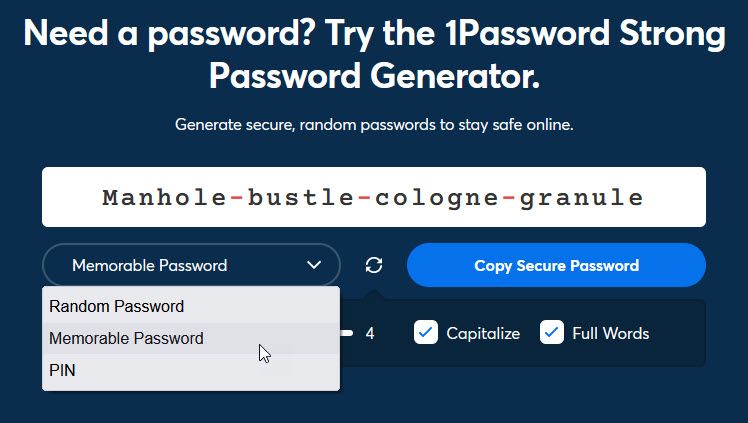Click the Copy Secure Password button
Screen dimensions: 748x423
point(556,265)
